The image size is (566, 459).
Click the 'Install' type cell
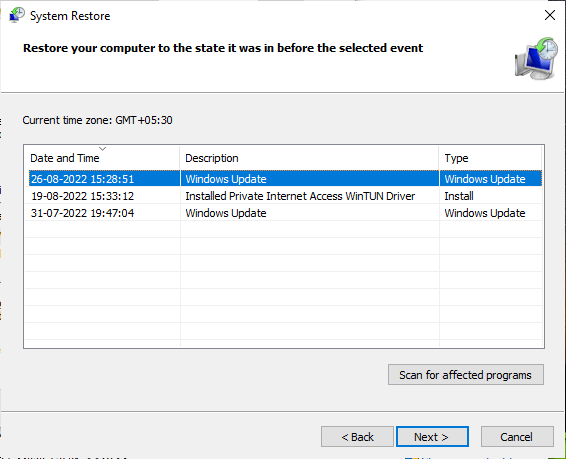459,196
